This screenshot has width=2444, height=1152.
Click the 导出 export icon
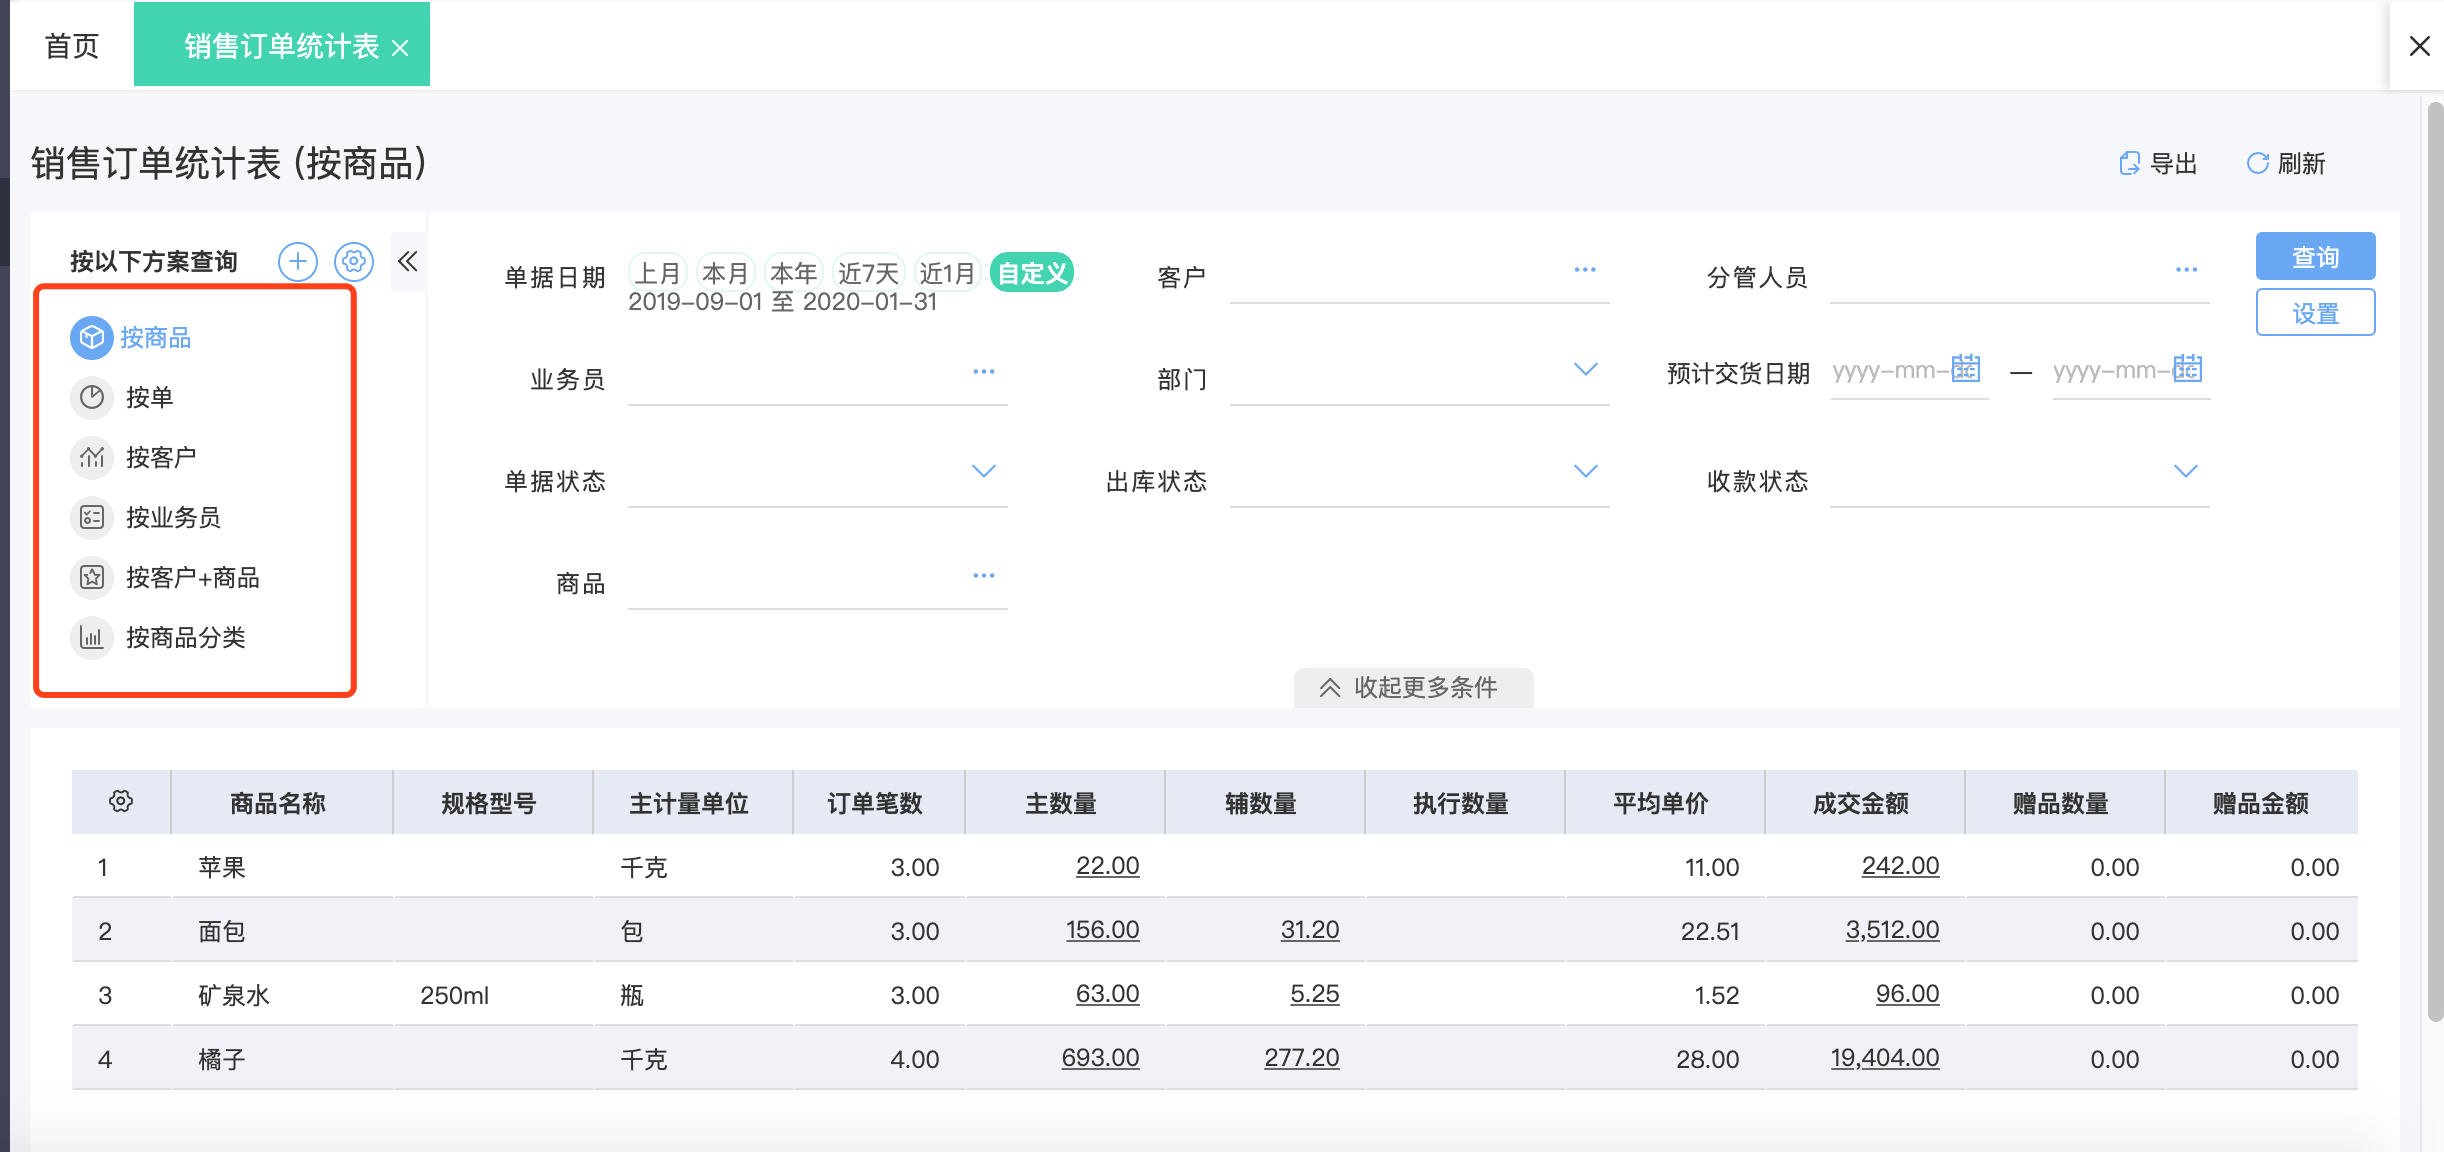[2126, 162]
